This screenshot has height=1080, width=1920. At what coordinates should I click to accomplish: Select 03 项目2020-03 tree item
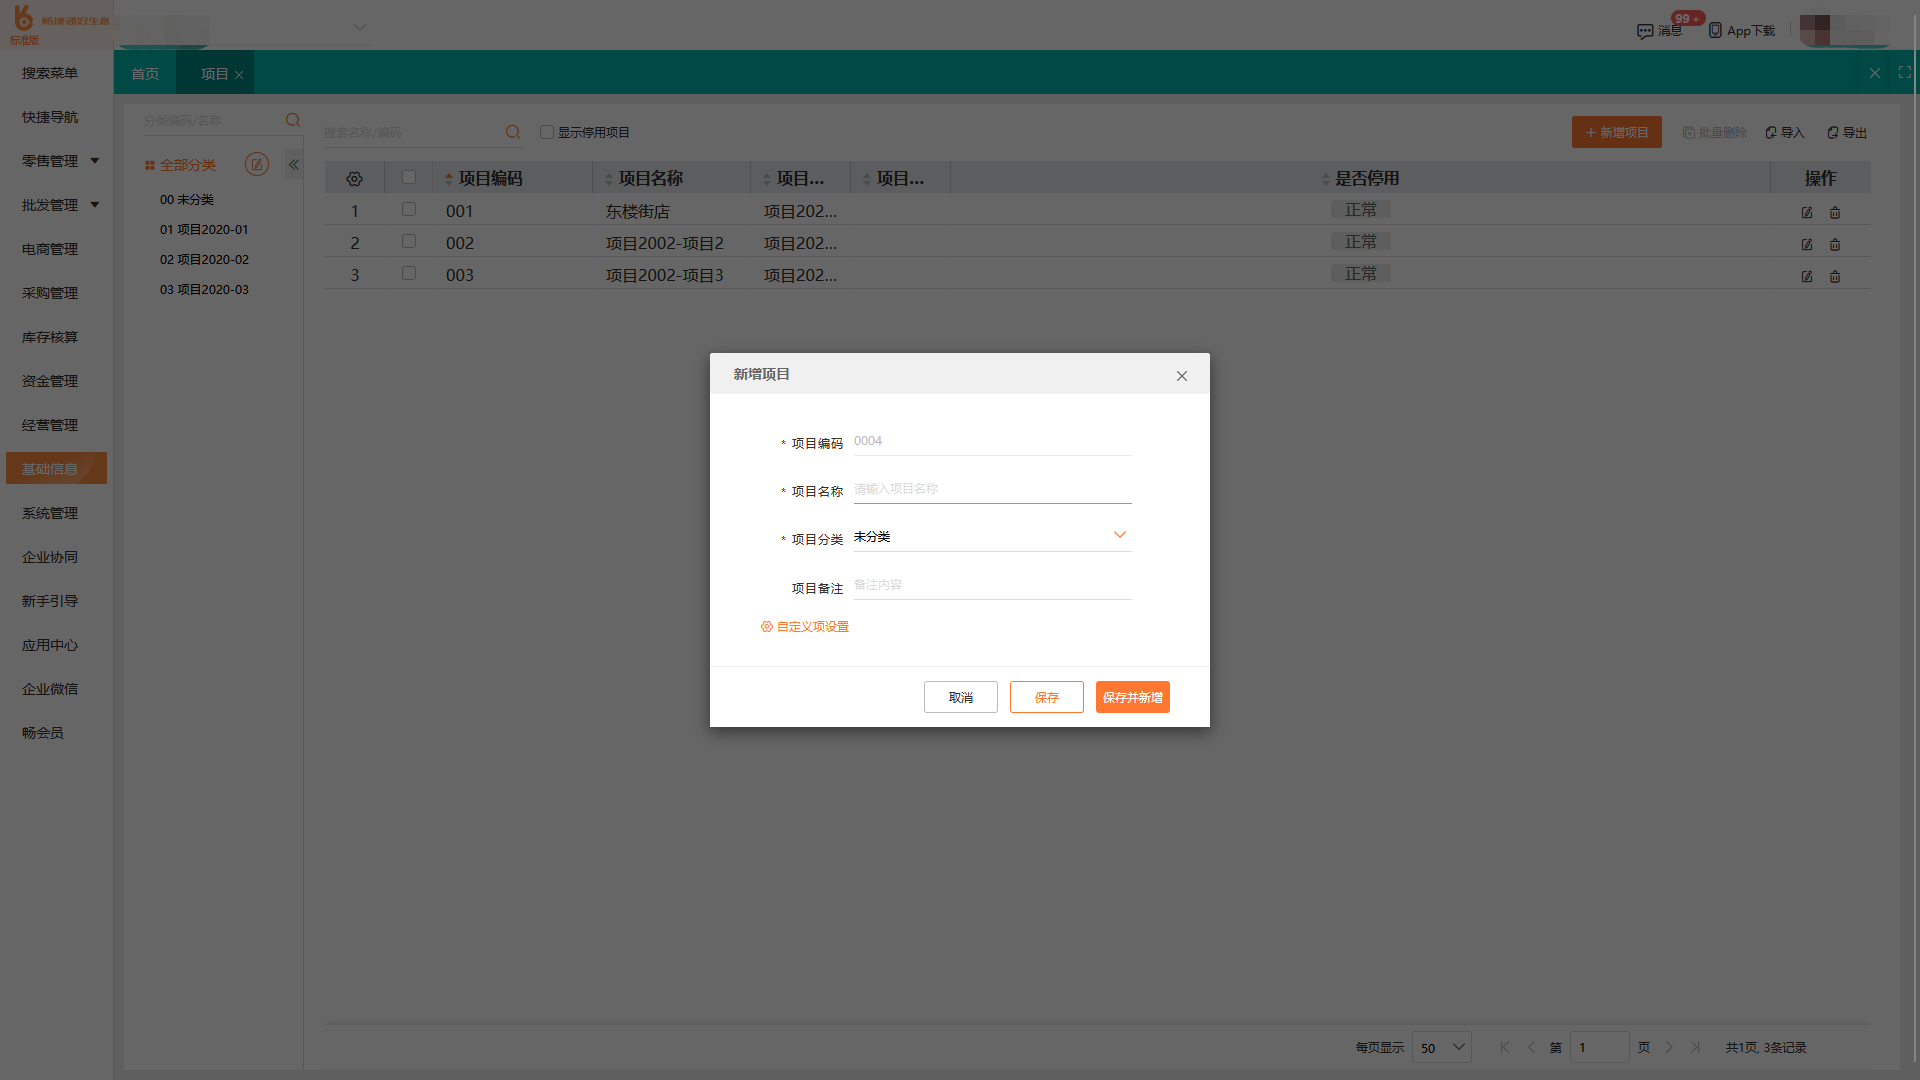pos(203,289)
